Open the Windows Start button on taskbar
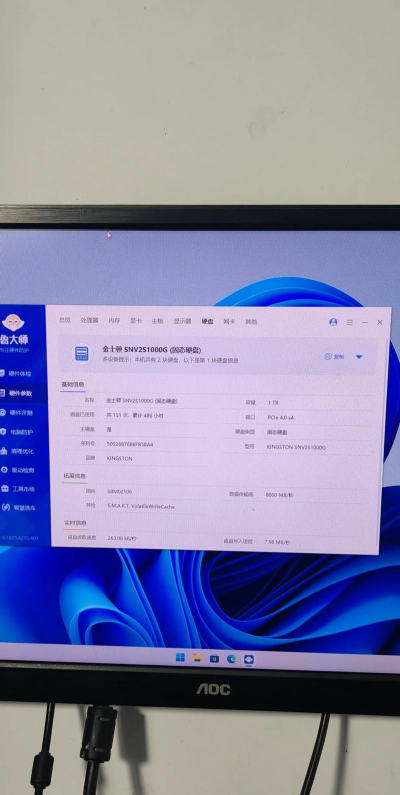Viewport: 400px width, 795px height. [x=180, y=658]
